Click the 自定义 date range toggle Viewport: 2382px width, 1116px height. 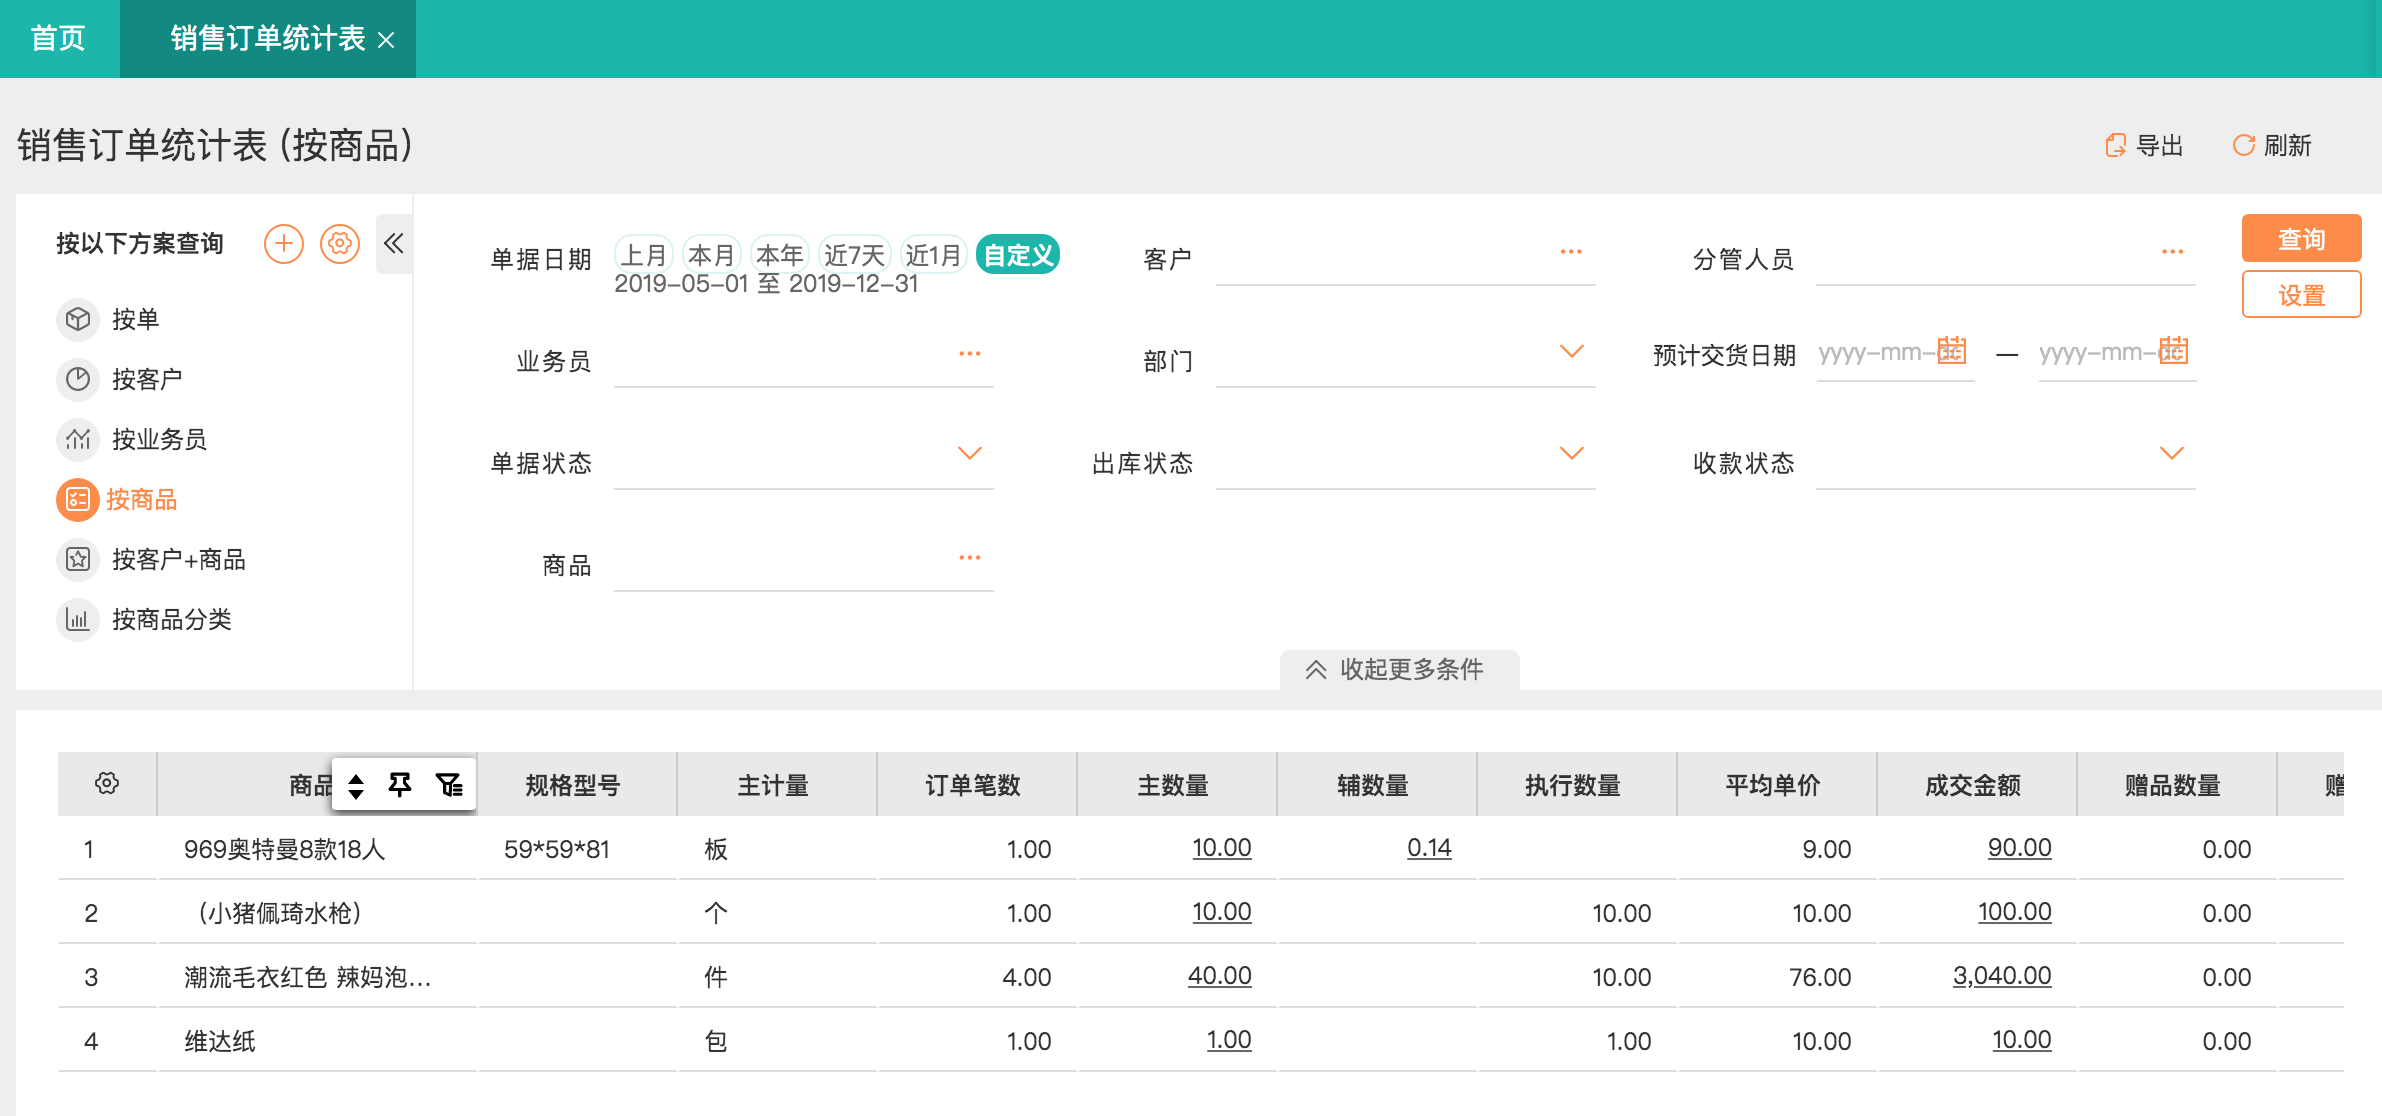[1018, 254]
